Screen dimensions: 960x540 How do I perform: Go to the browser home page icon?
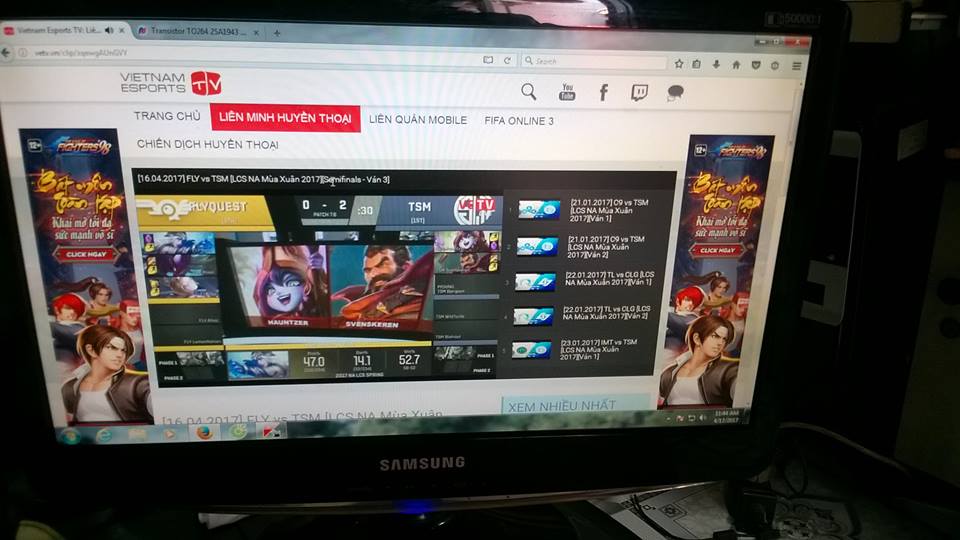click(736, 64)
